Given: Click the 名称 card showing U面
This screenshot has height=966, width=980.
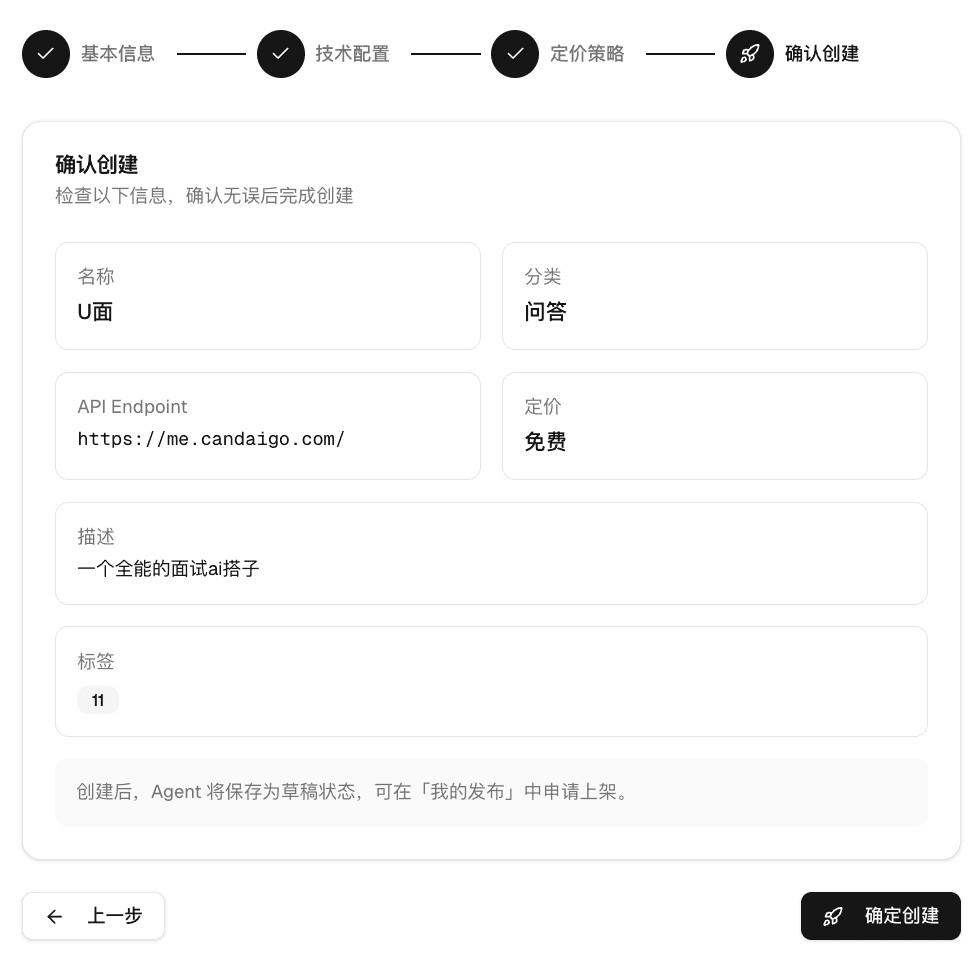Looking at the screenshot, I should point(268,296).
